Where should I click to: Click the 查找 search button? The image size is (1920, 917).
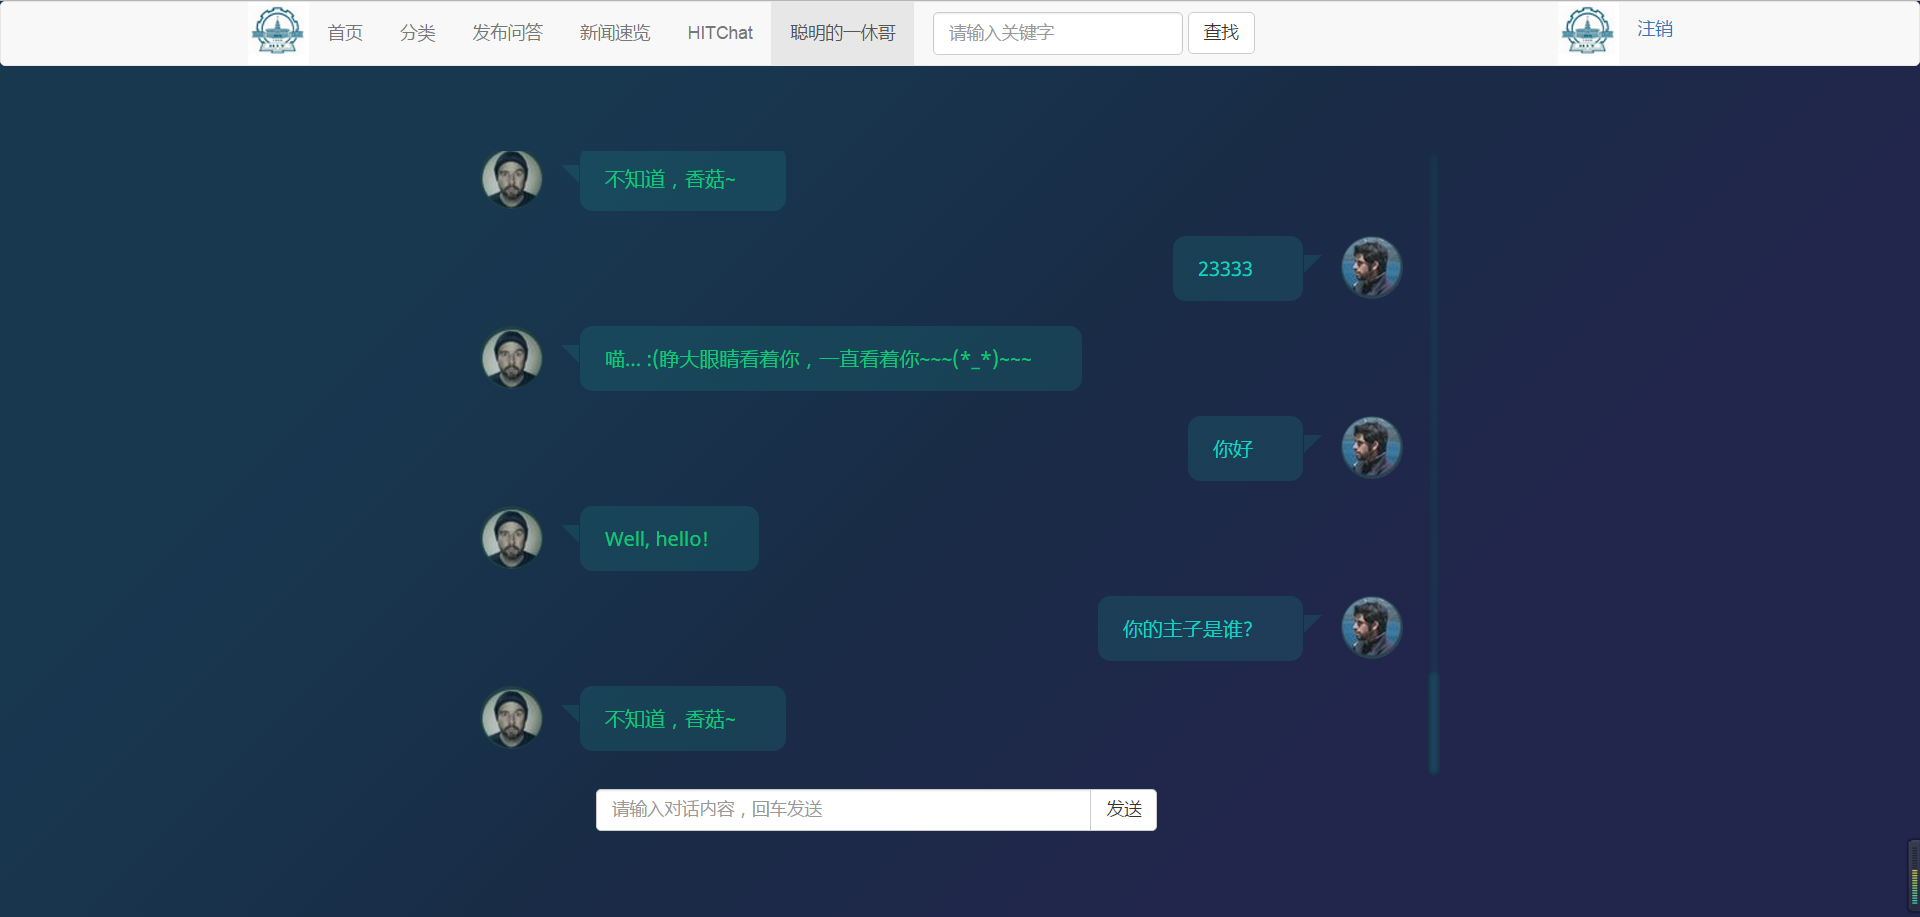coord(1220,33)
